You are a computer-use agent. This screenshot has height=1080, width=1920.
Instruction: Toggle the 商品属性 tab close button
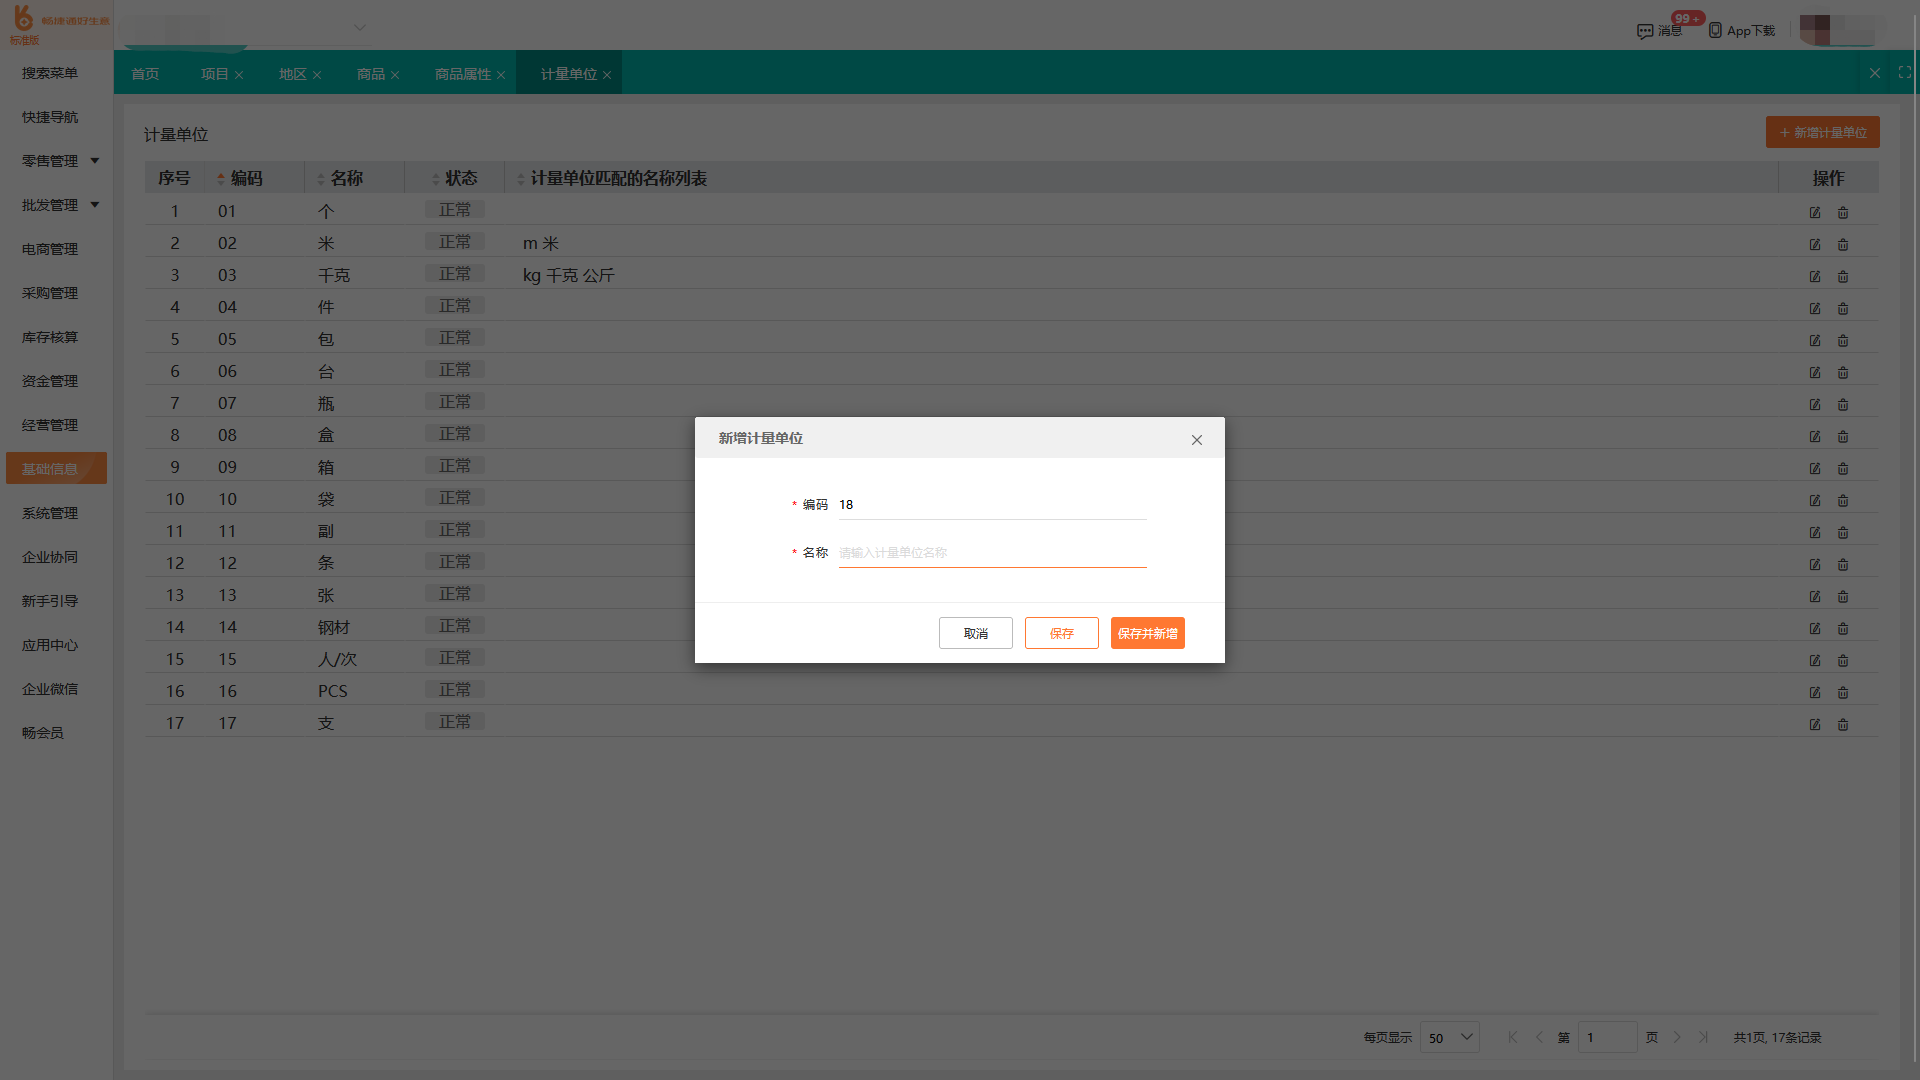point(505,74)
